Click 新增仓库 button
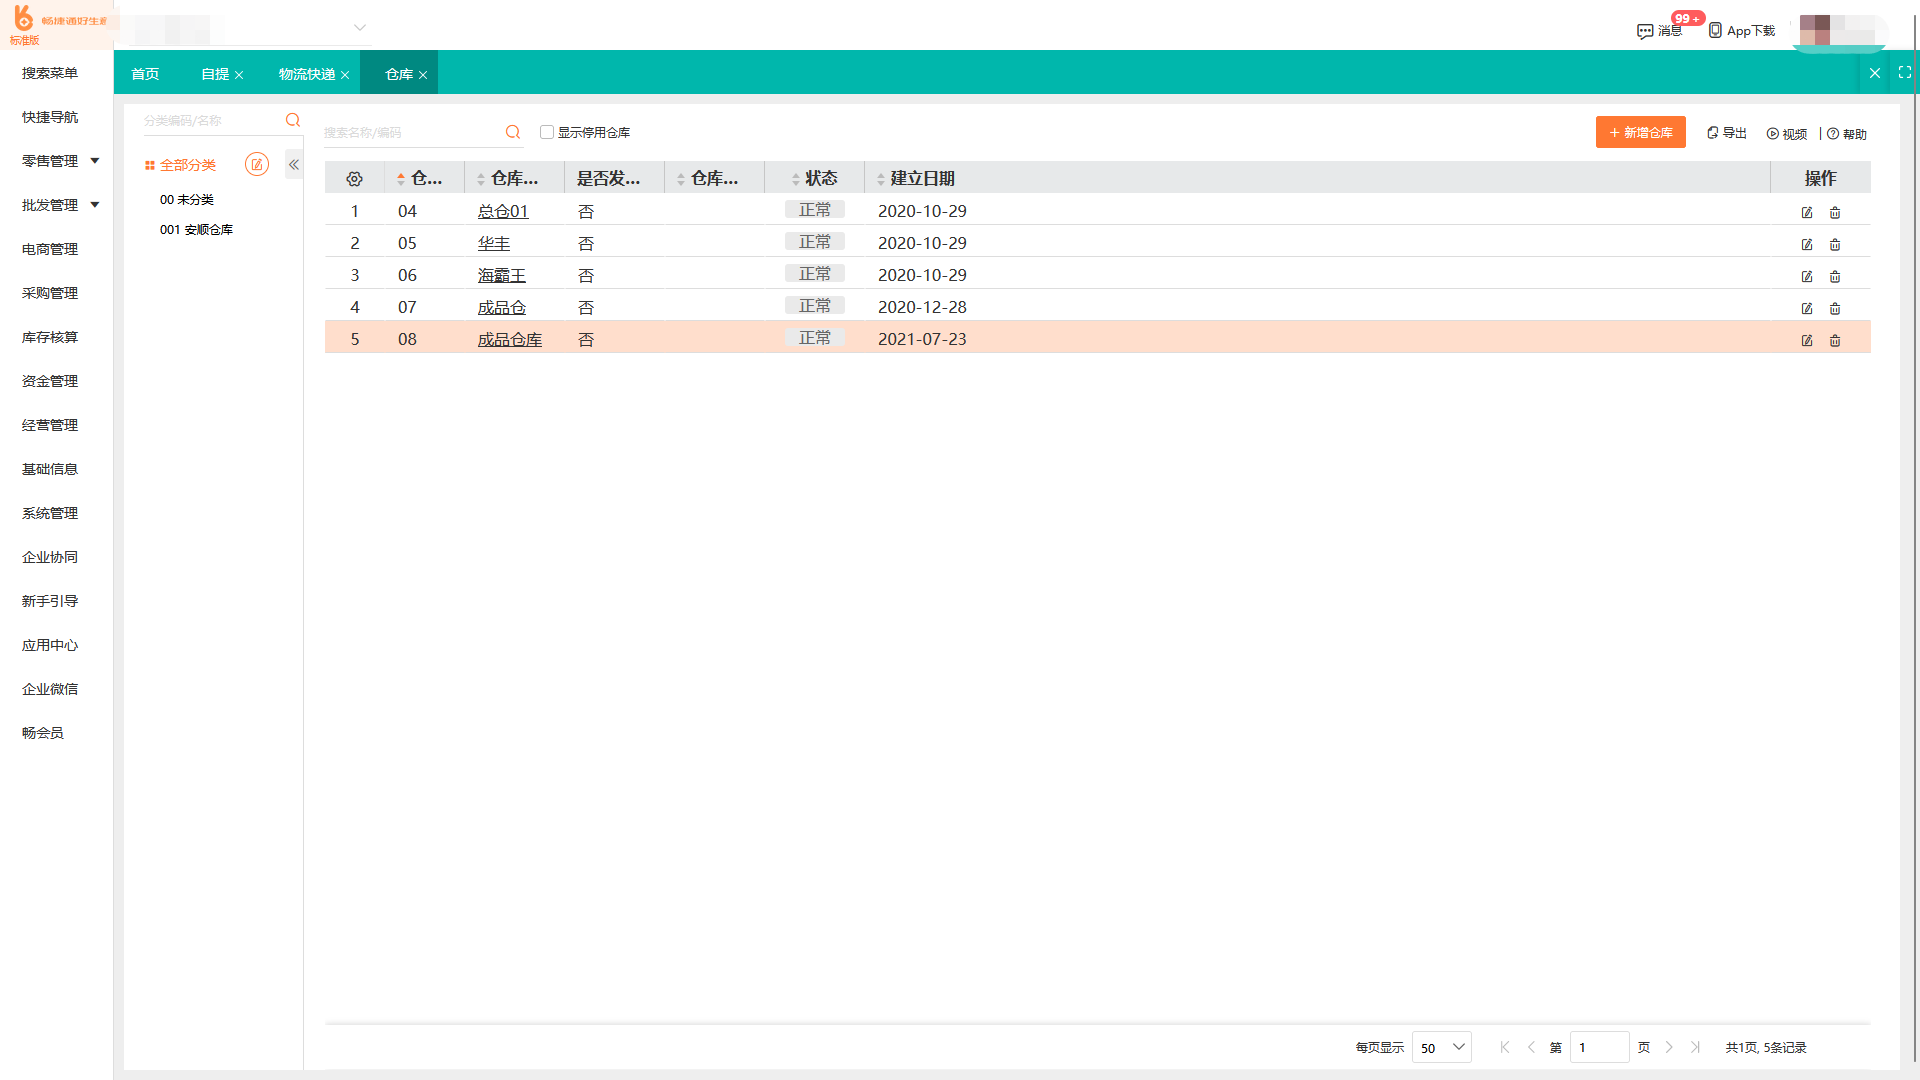 [1642, 131]
